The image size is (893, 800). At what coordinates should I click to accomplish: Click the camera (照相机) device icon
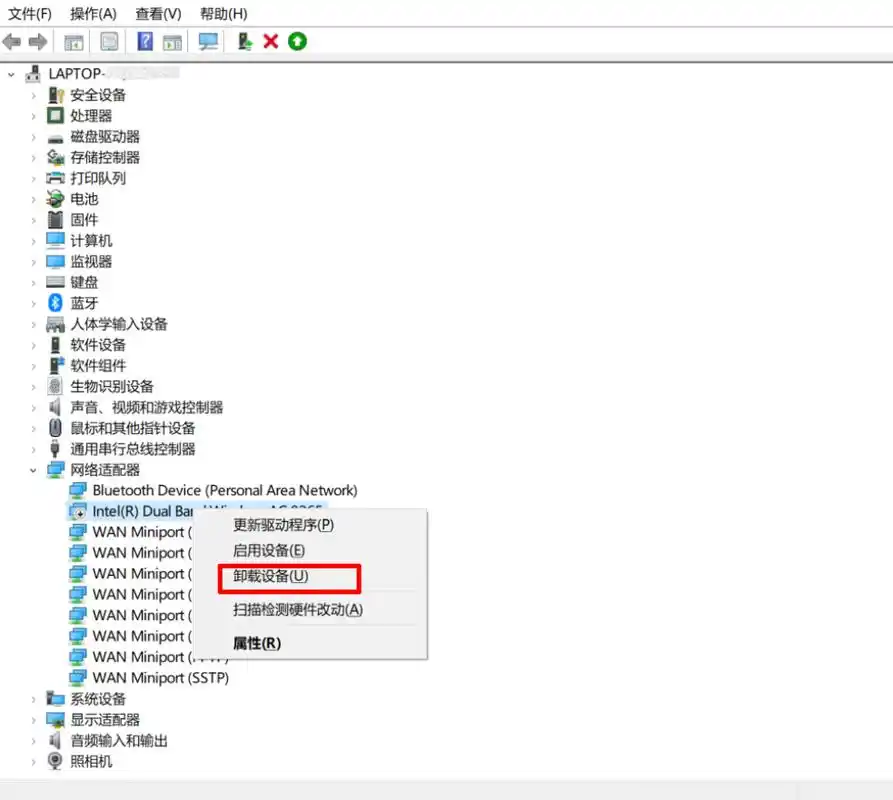[x=56, y=761]
